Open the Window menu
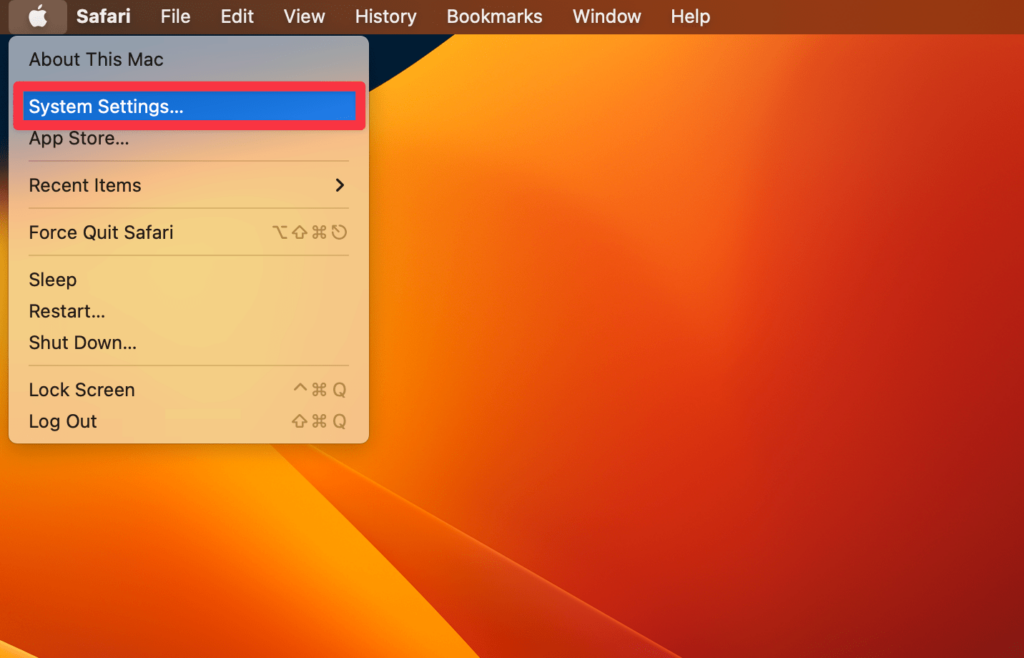Screen dimensions: 1024x658 pyautogui.click(x=607, y=16)
